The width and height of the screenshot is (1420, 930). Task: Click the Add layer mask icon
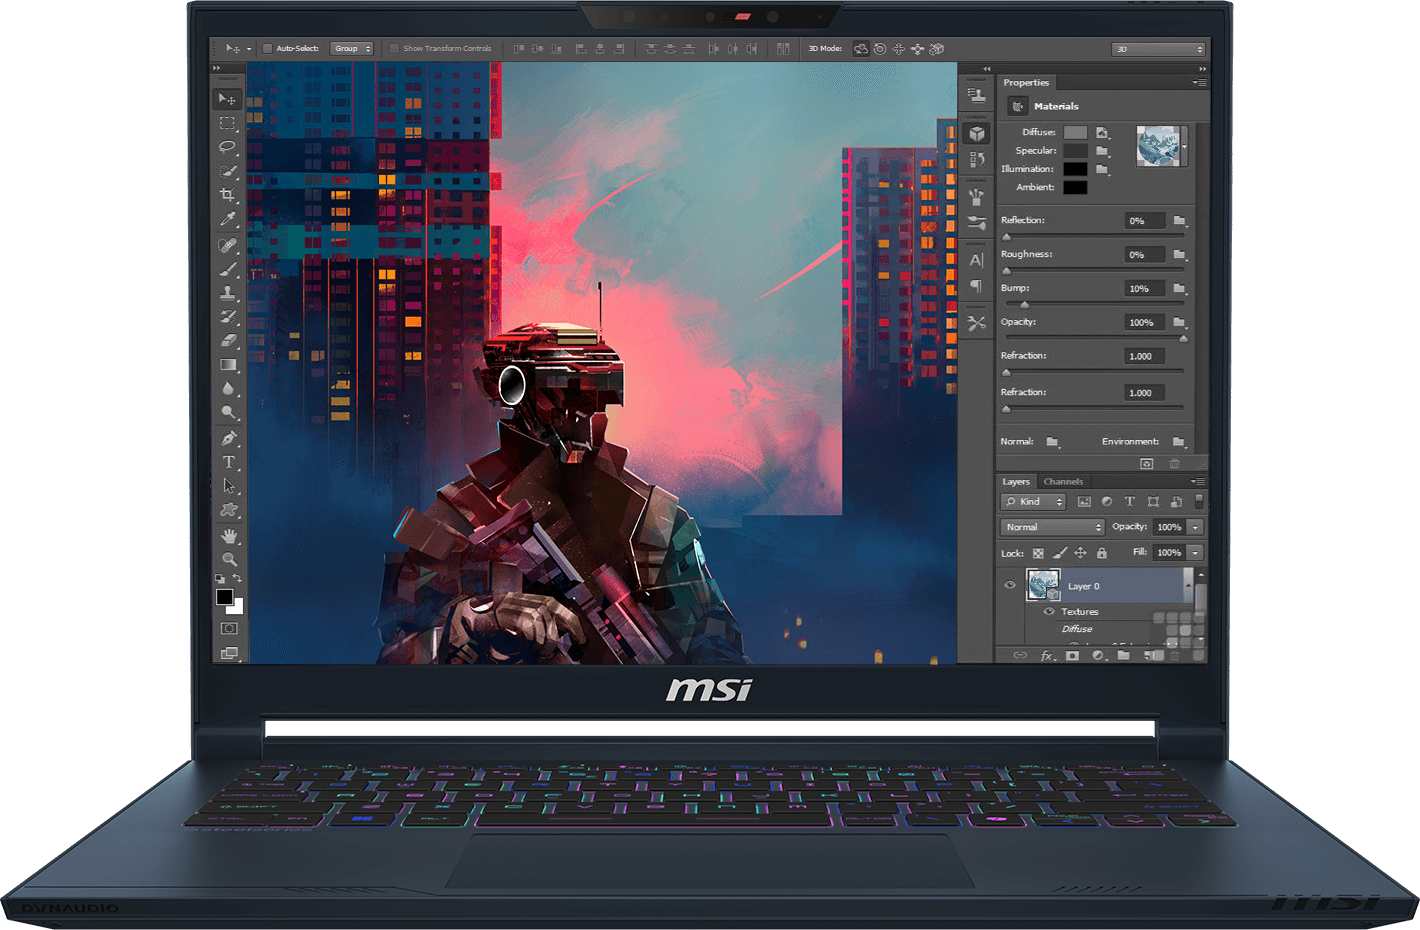(1073, 655)
